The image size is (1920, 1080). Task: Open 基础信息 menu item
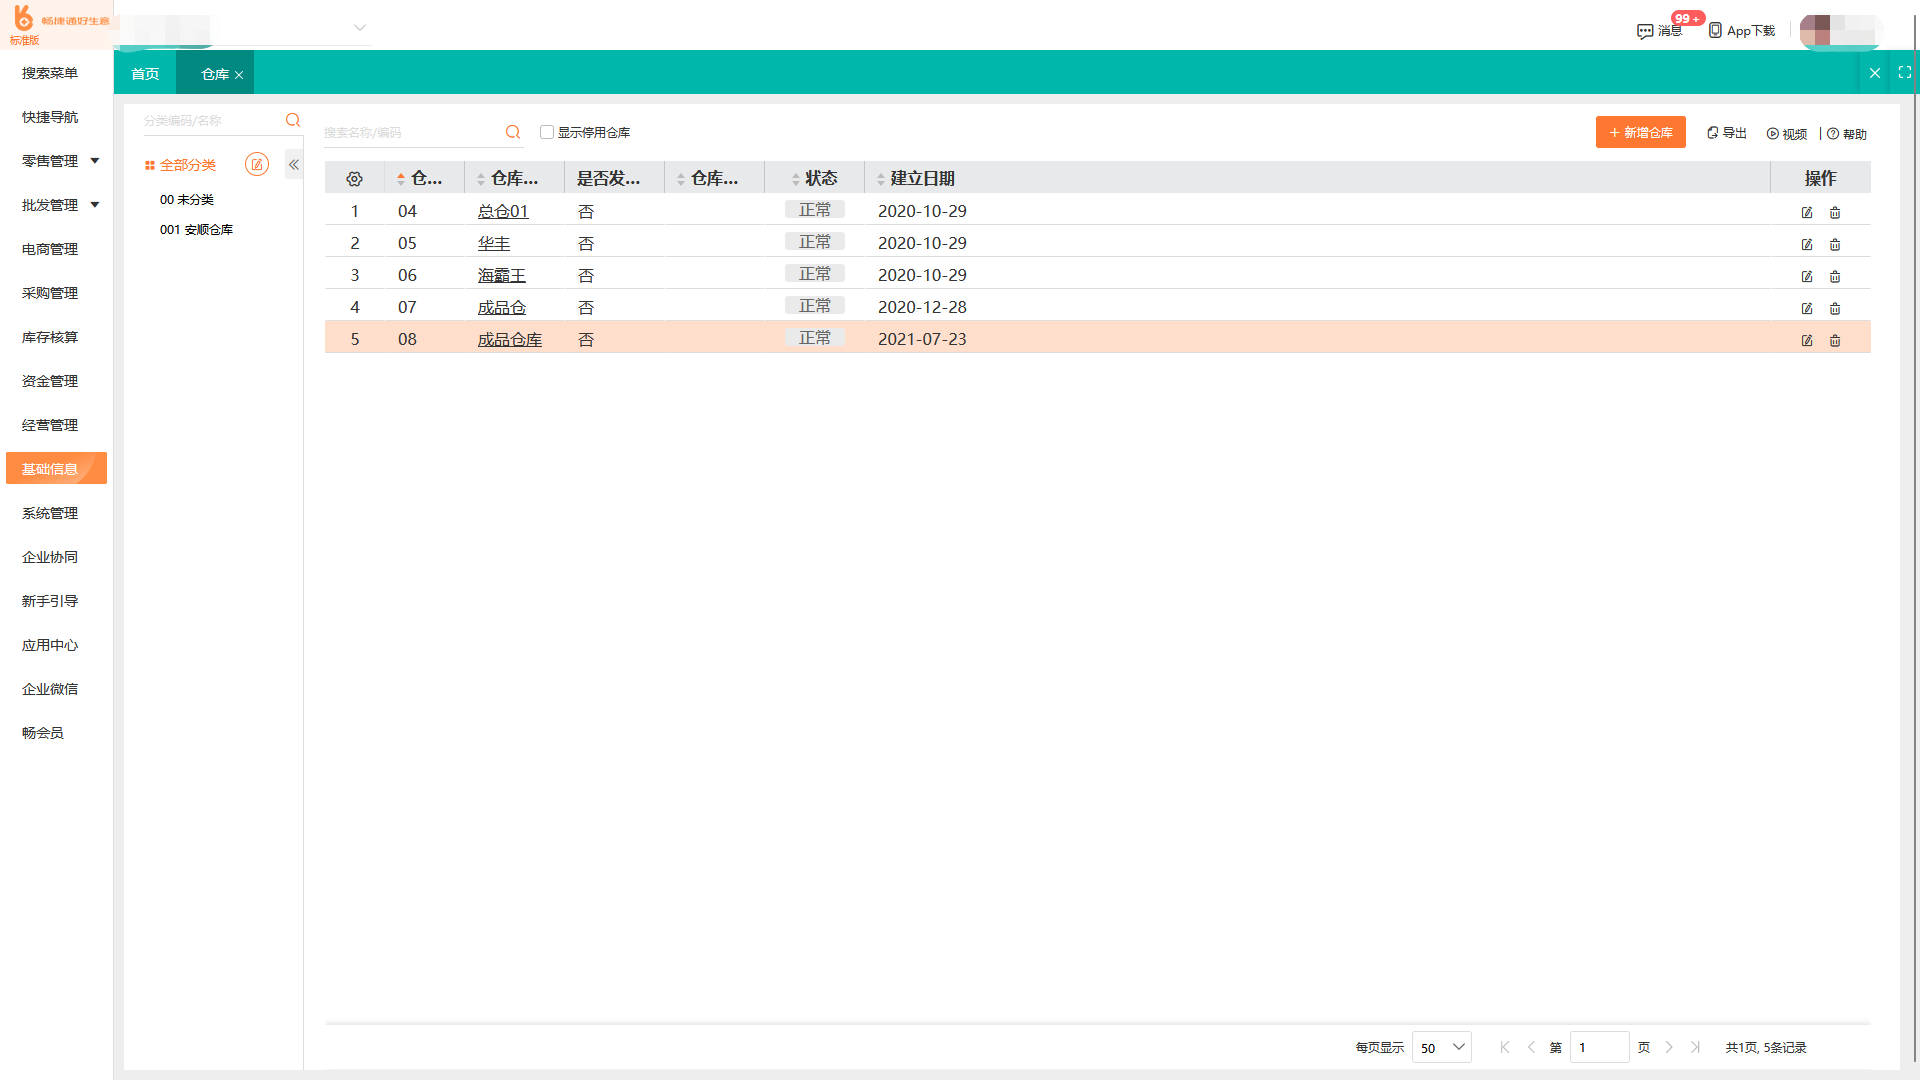(53, 468)
